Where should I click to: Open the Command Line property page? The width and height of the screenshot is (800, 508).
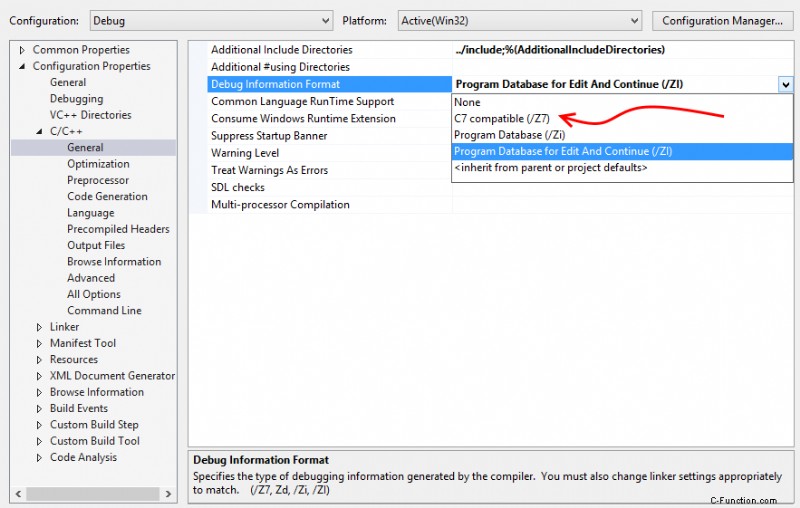(104, 310)
